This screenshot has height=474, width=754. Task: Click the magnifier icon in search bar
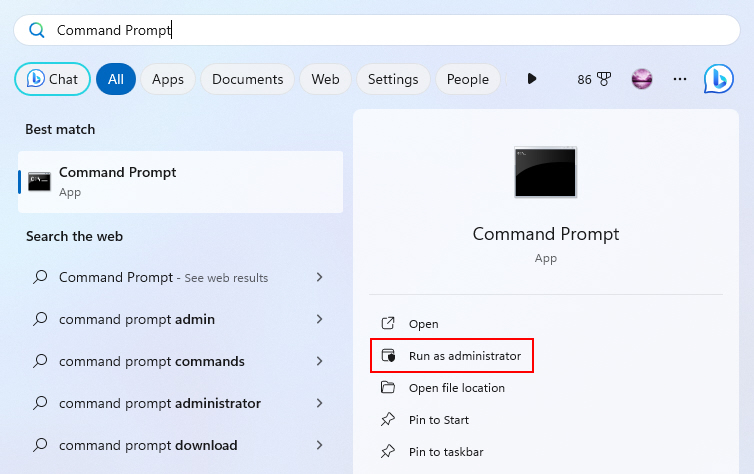pos(37,30)
